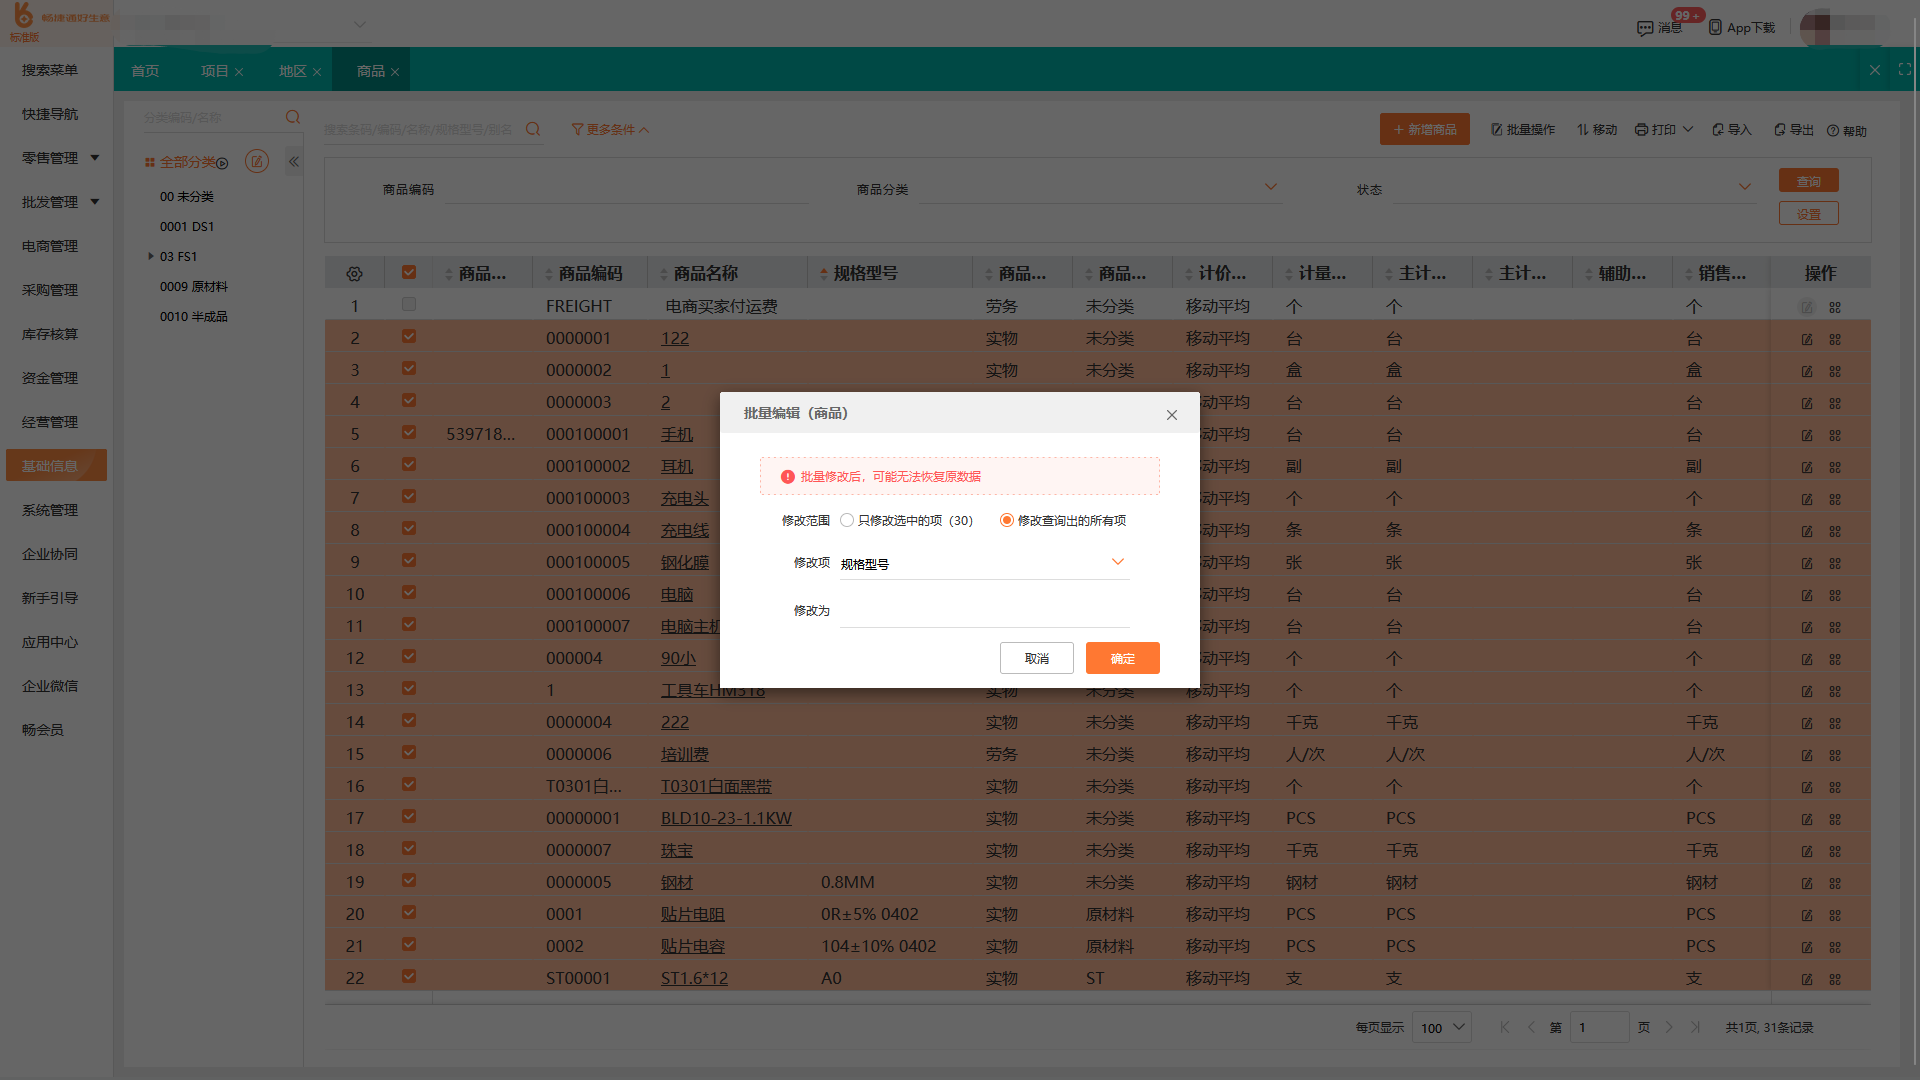Select 修改查询出的所有项 radio button
The height and width of the screenshot is (1080, 1920).
(x=1005, y=520)
